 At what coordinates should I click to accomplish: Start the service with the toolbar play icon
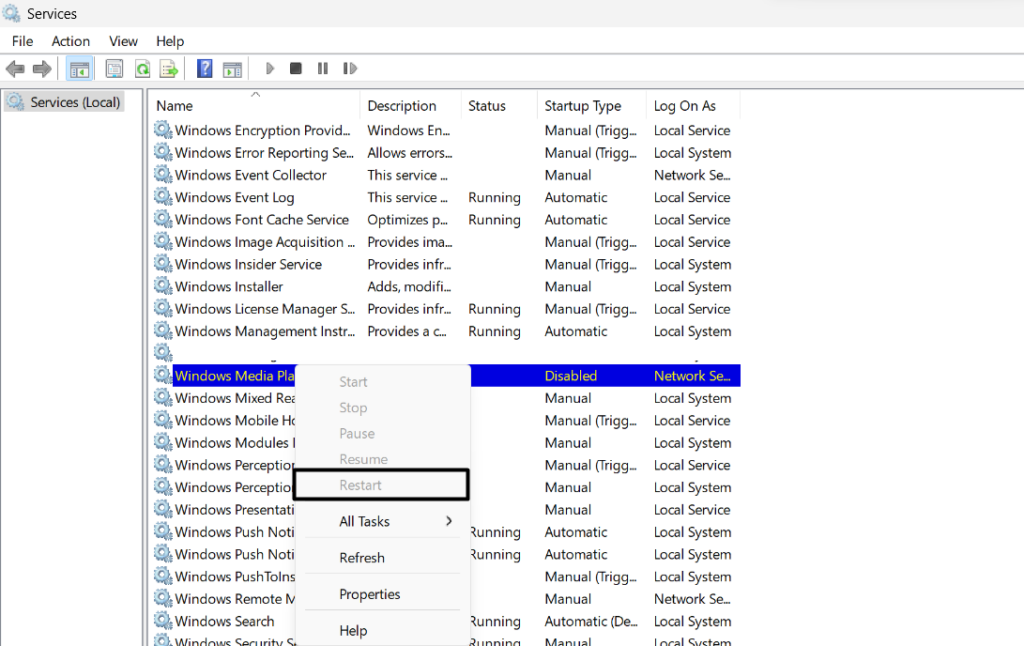coord(270,68)
